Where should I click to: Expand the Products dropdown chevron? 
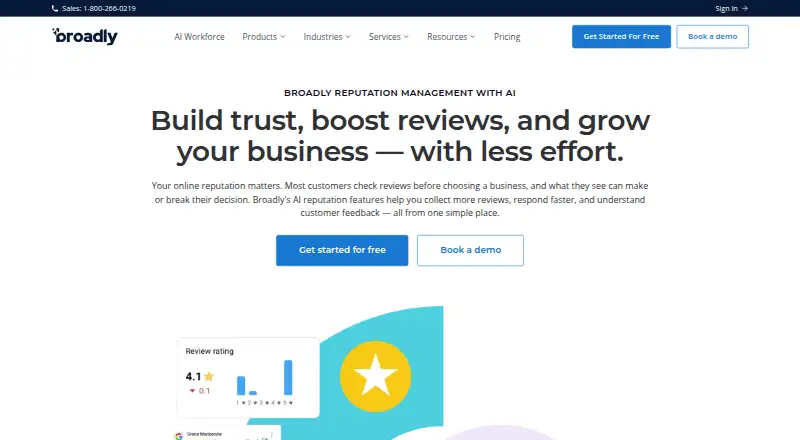[283, 37]
